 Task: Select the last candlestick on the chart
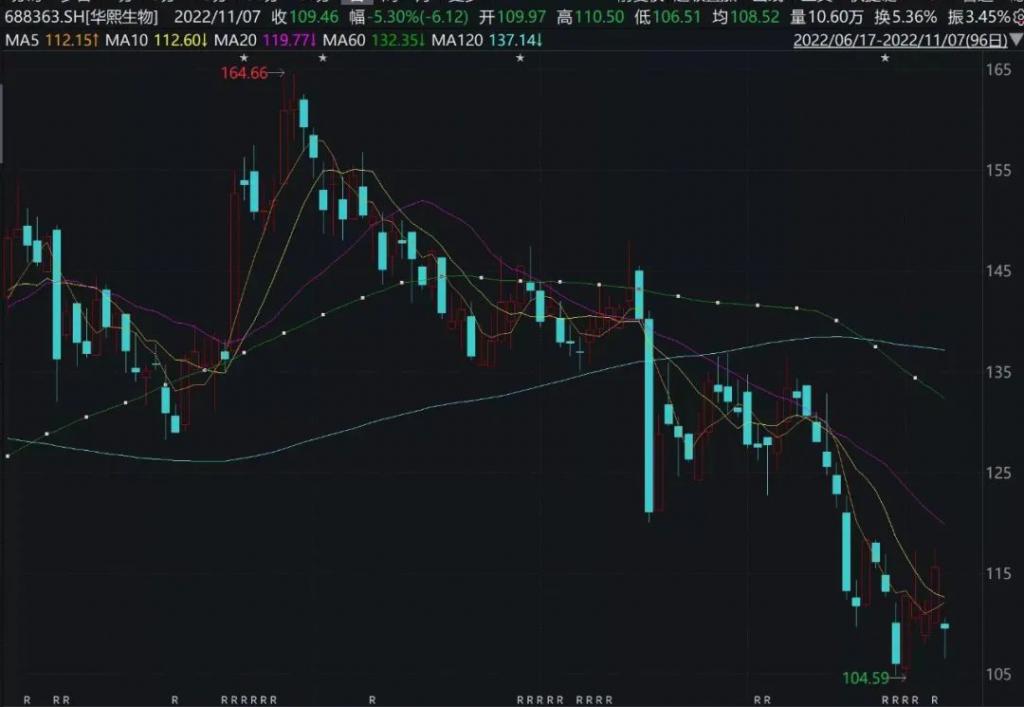click(x=945, y=627)
